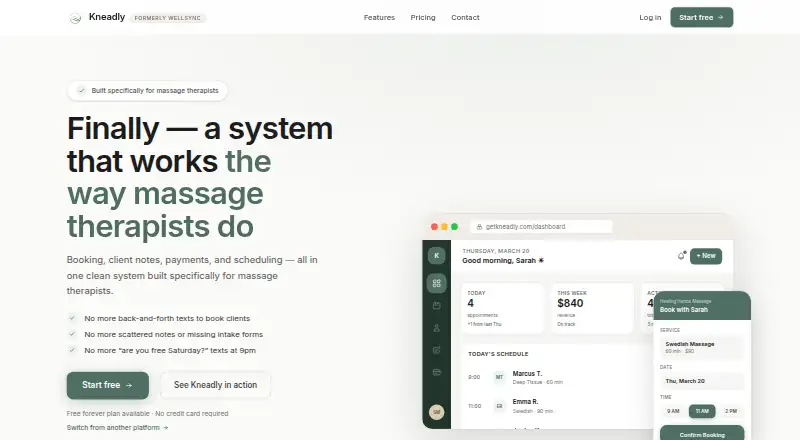Click the Today 4 appointments card
The image size is (800, 440).
pos(503,308)
